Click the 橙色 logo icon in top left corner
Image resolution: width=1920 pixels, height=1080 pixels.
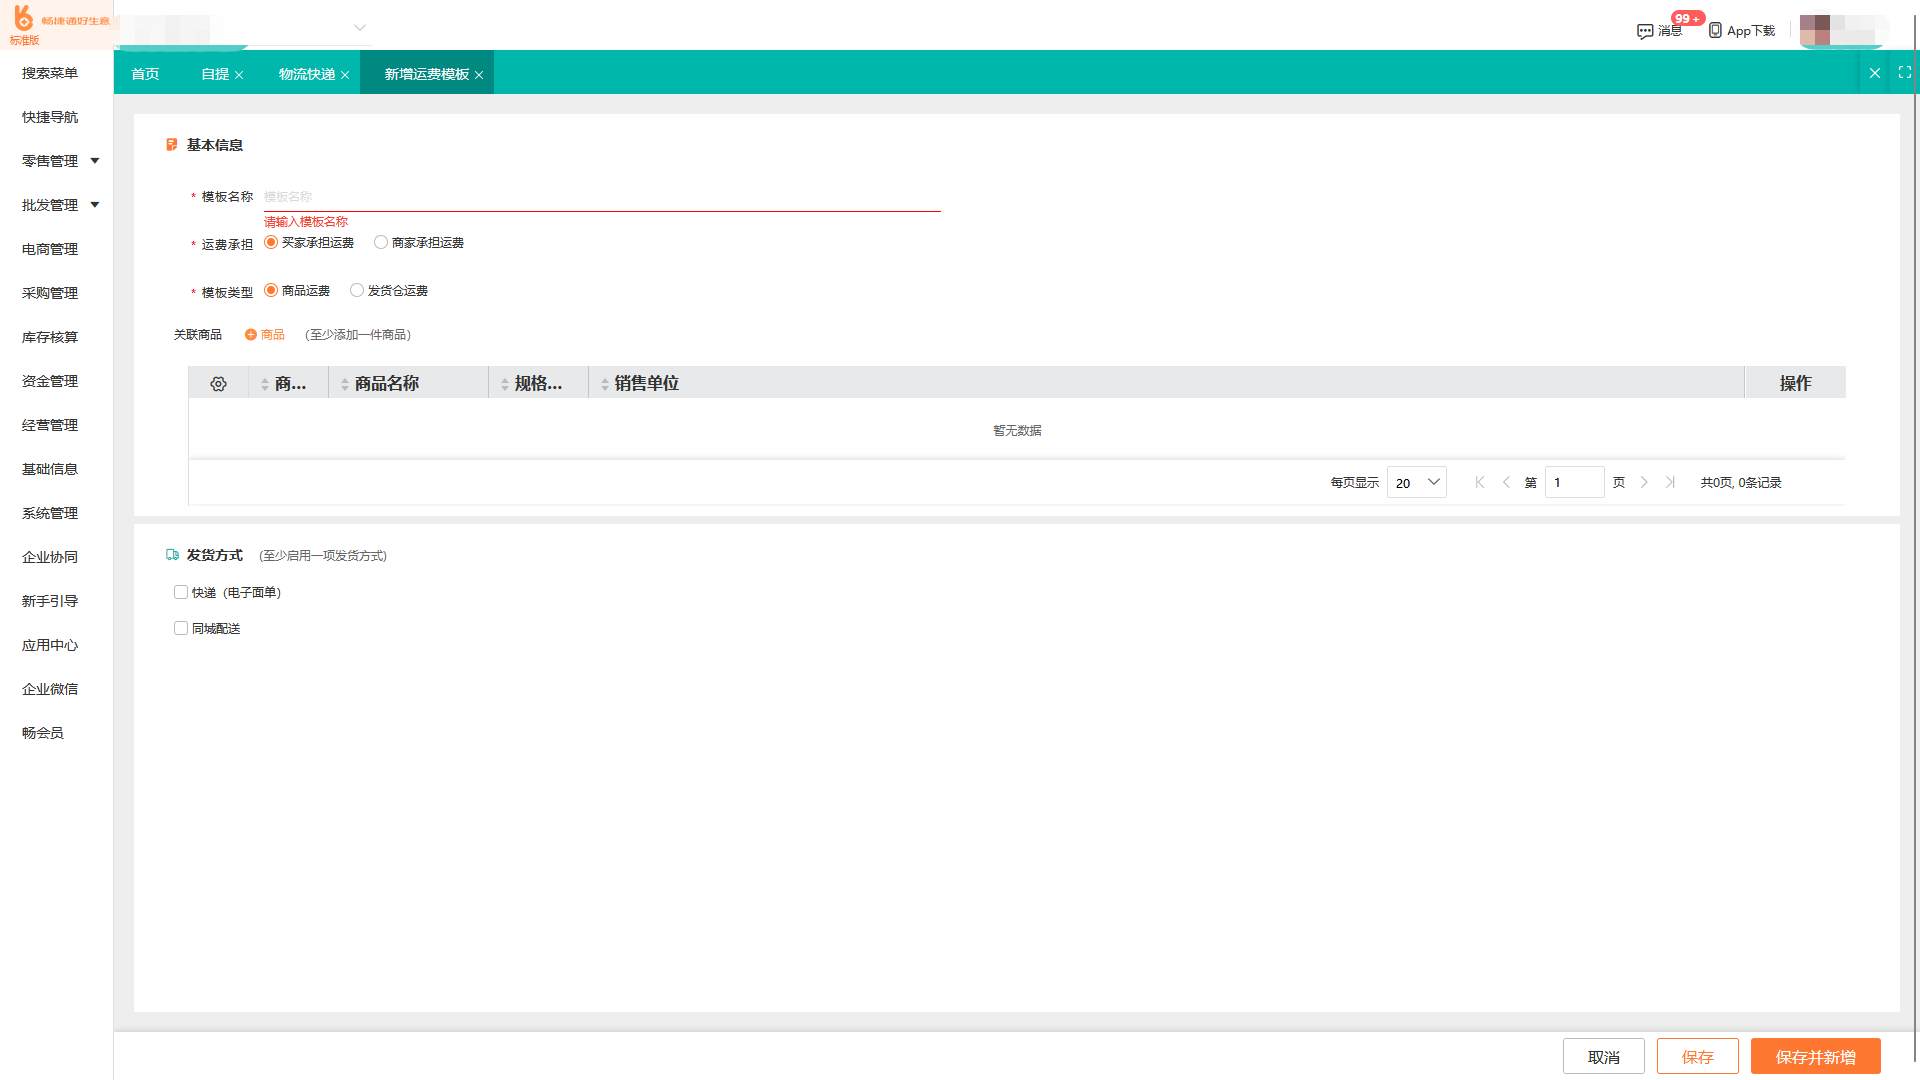tap(24, 16)
